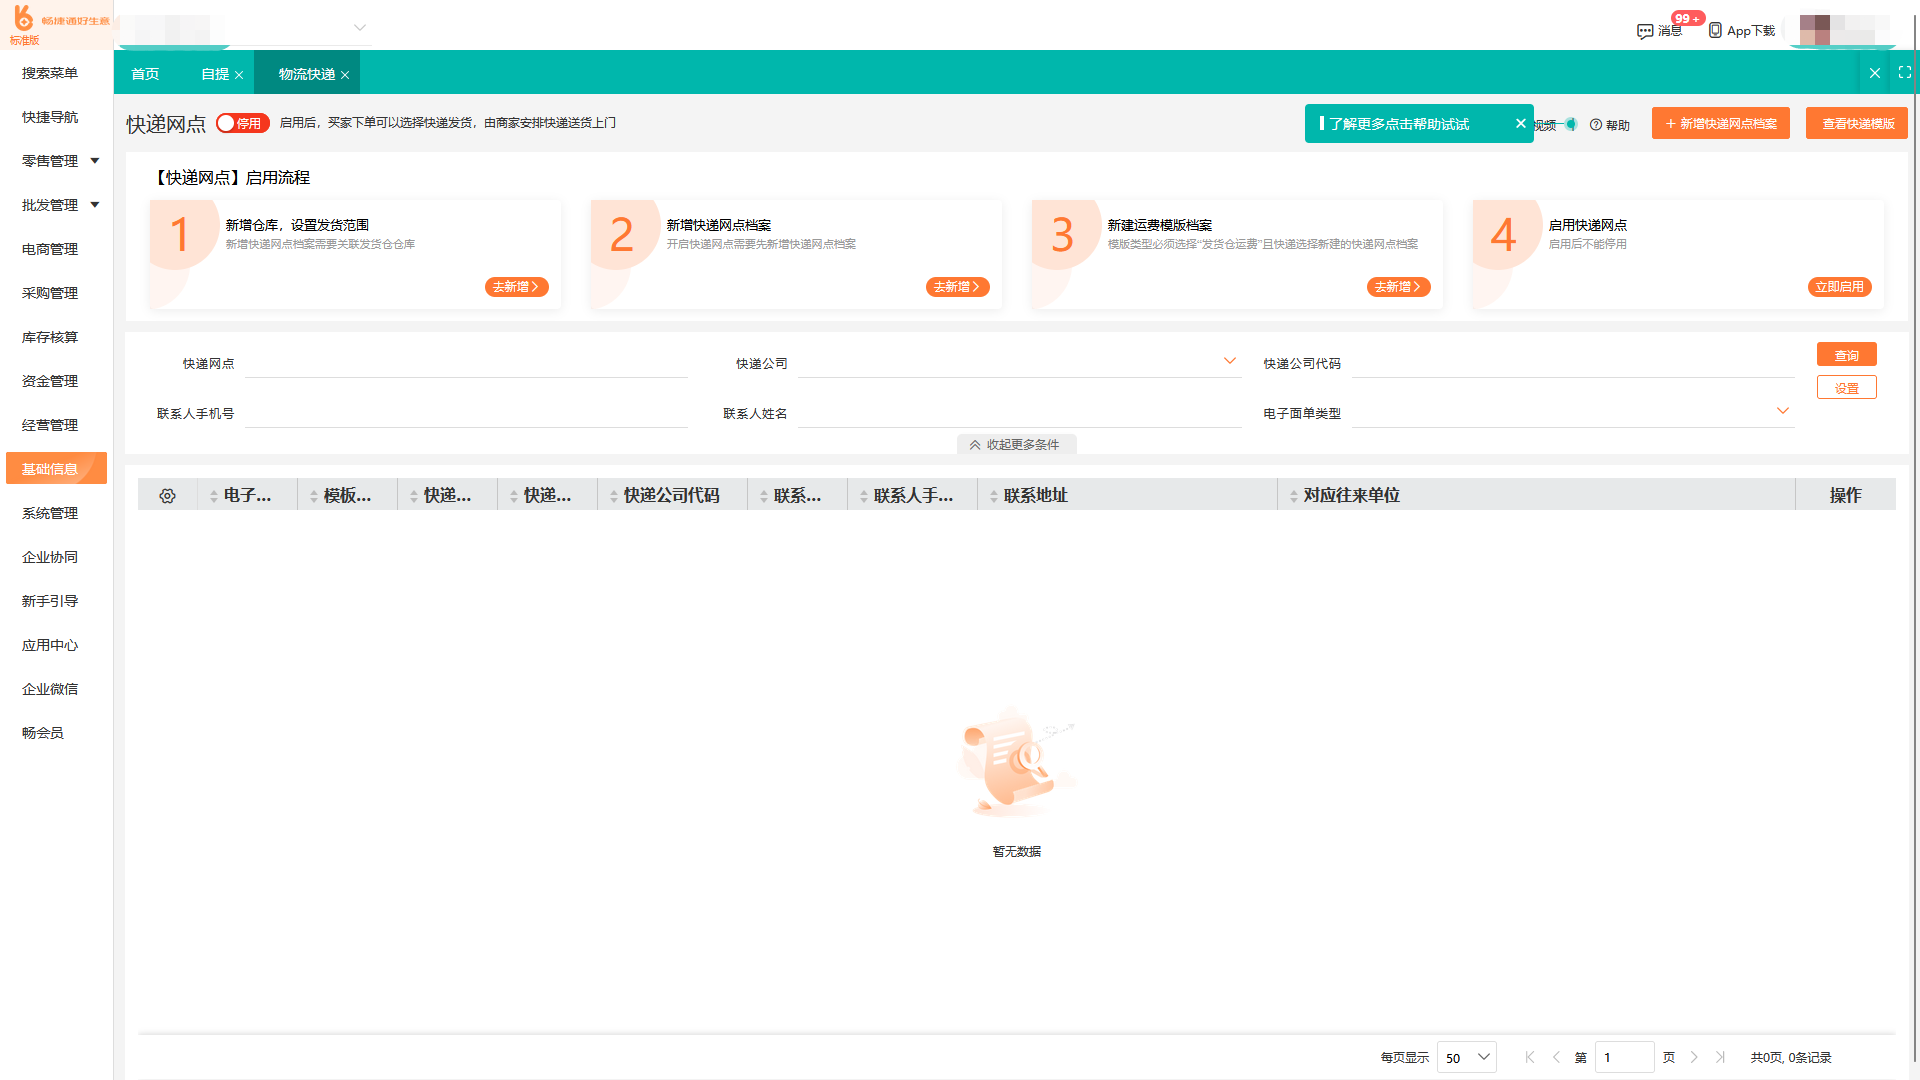The width and height of the screenshot is (1920, 1080).
Task: Toggle 快递网点 enabled status switch
Action: [243, 121]
